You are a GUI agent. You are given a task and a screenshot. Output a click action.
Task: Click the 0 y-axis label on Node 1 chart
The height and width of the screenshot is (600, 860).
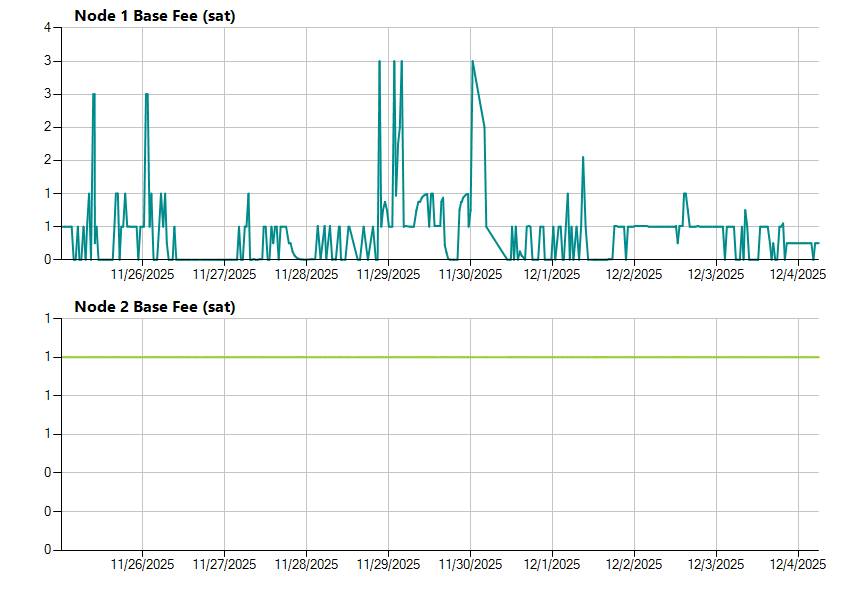[x=47, y=260]
